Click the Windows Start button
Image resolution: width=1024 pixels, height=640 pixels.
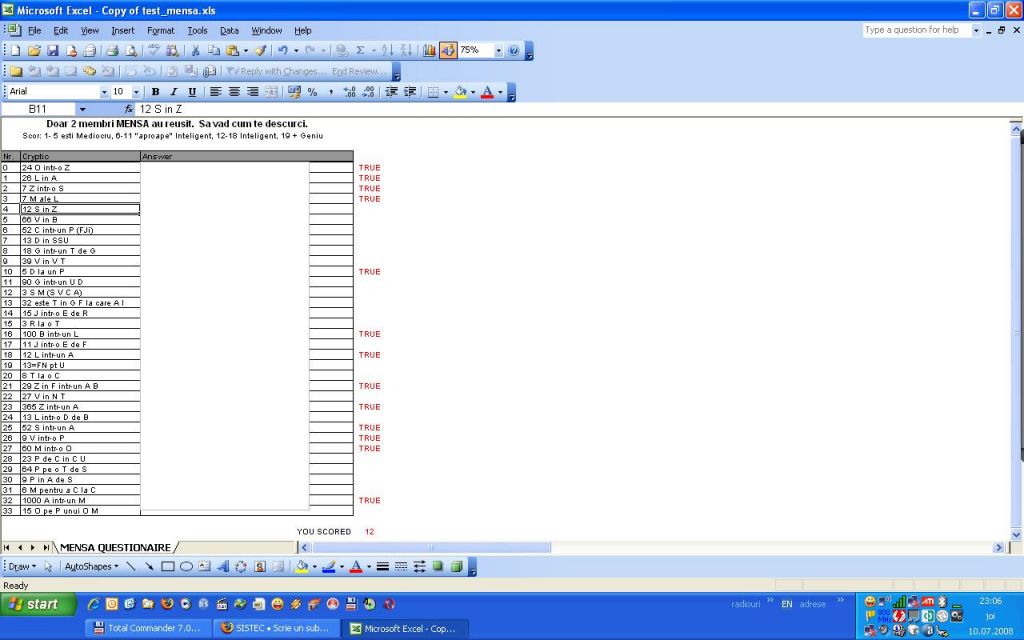tap(39, 604)
